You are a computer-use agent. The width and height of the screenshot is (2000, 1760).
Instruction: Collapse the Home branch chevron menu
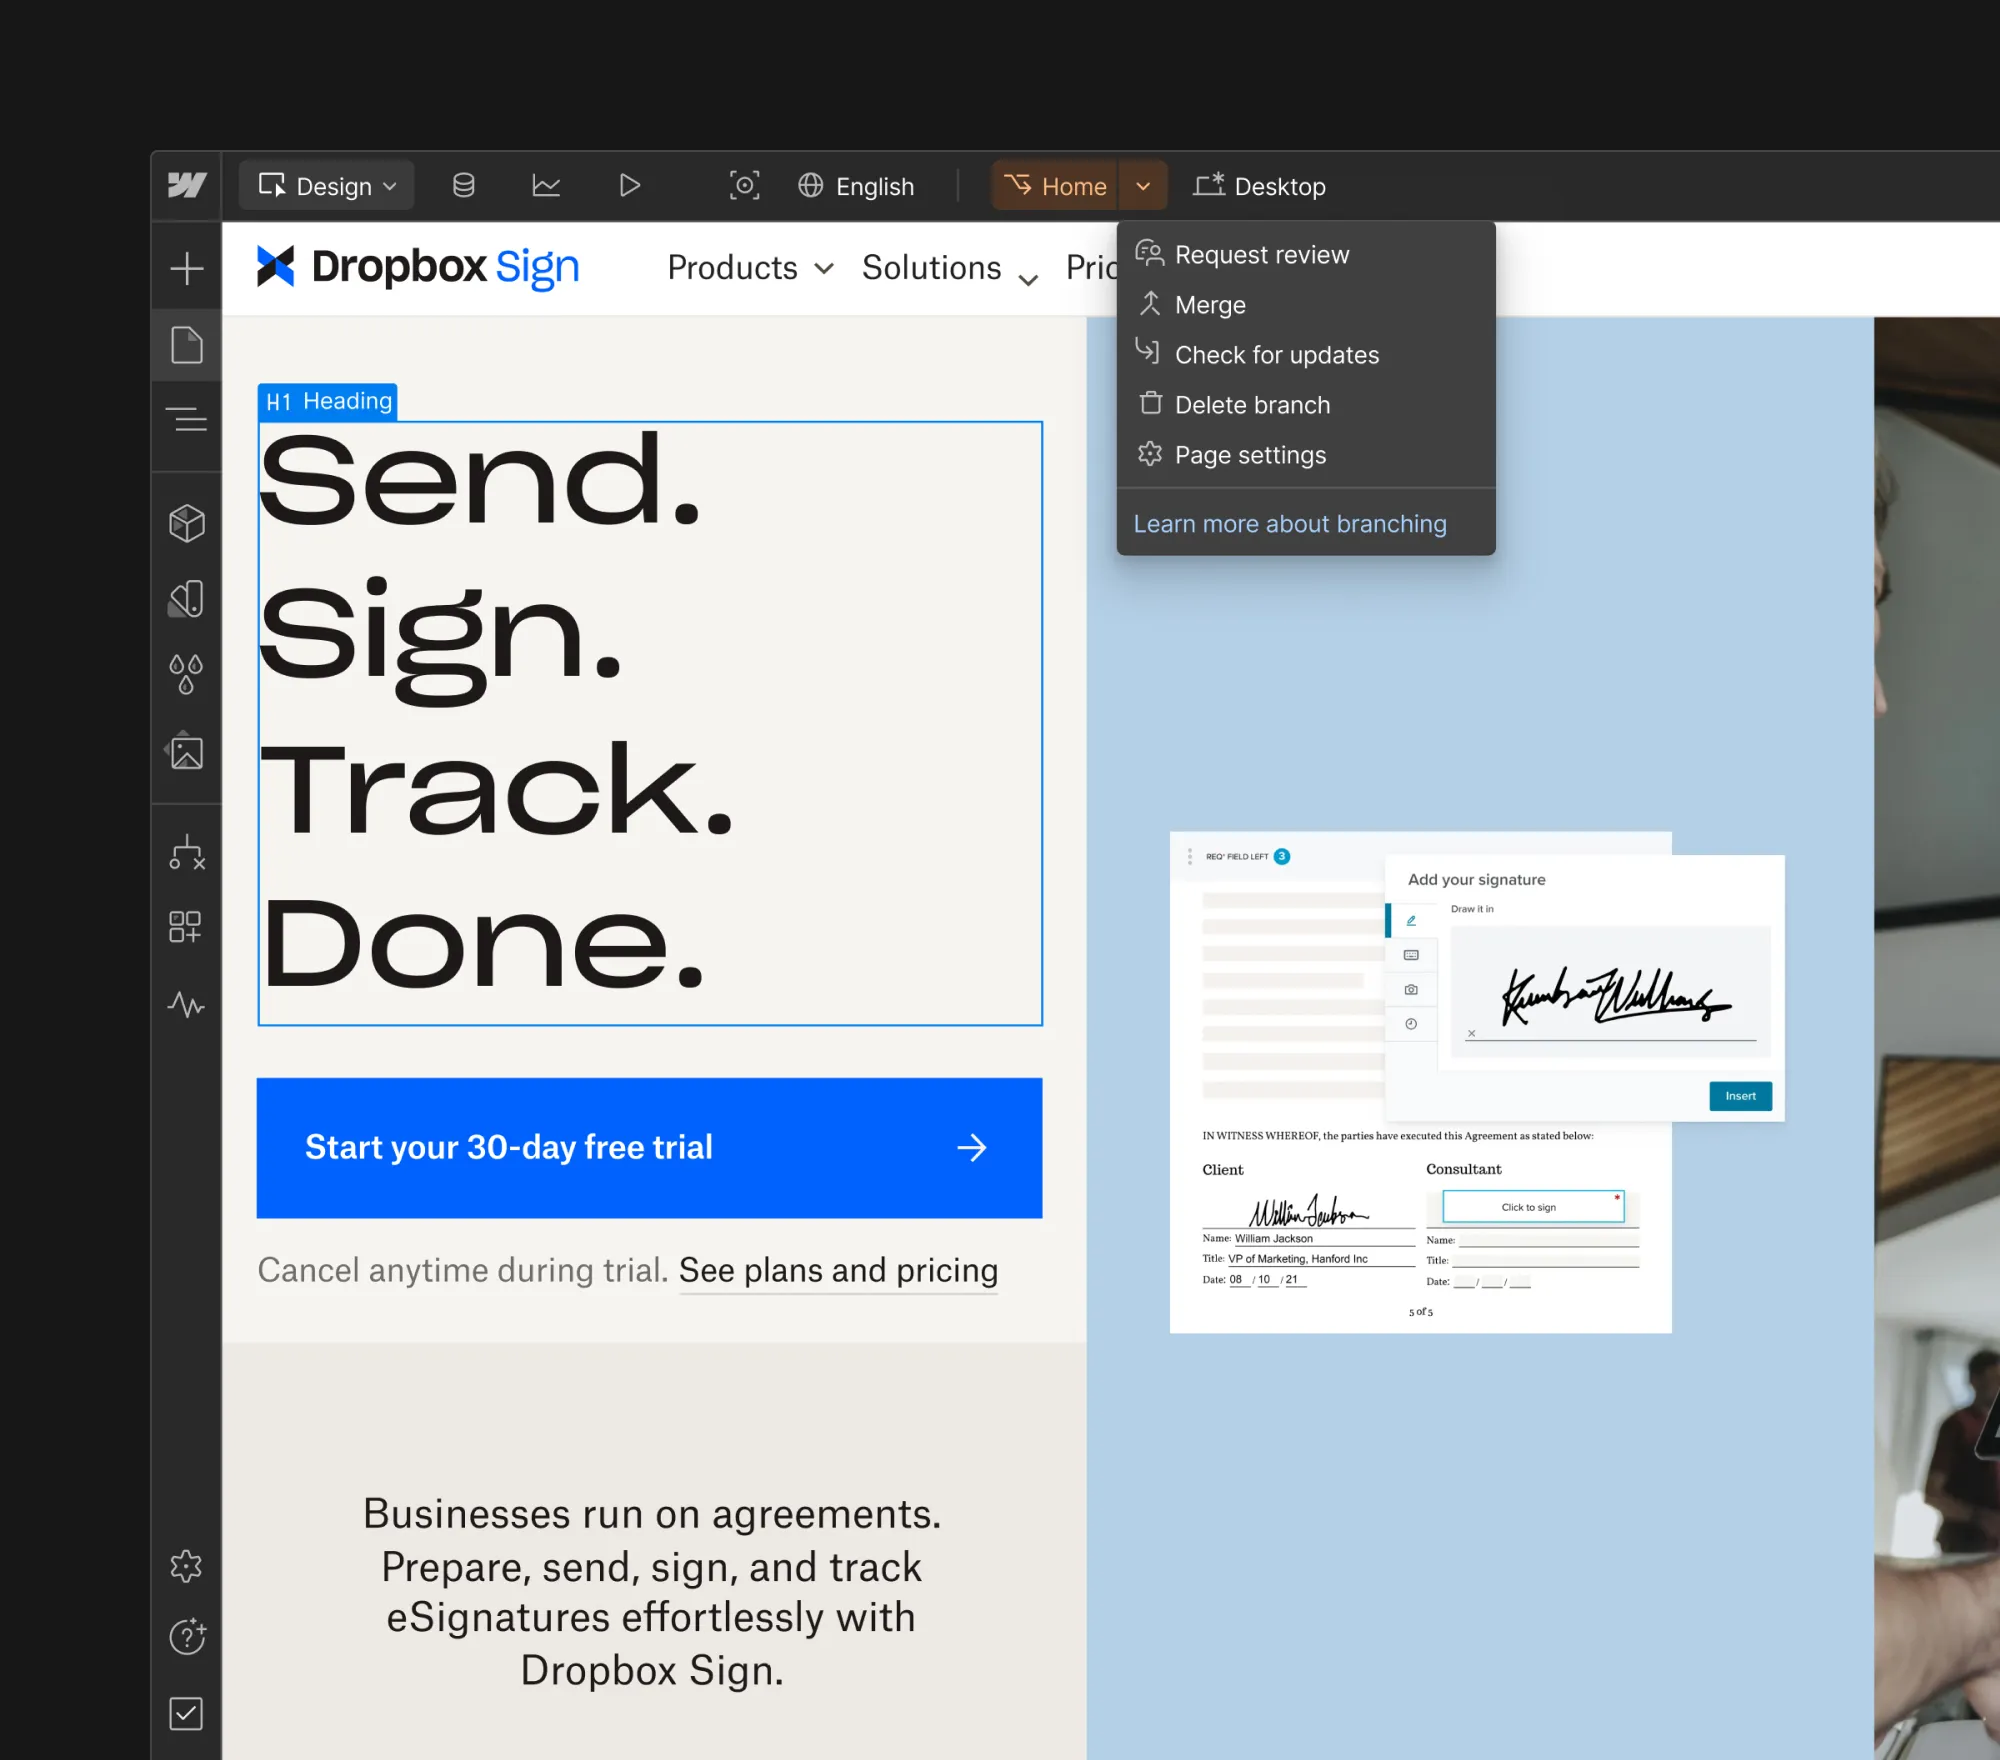coord(1143,186)
